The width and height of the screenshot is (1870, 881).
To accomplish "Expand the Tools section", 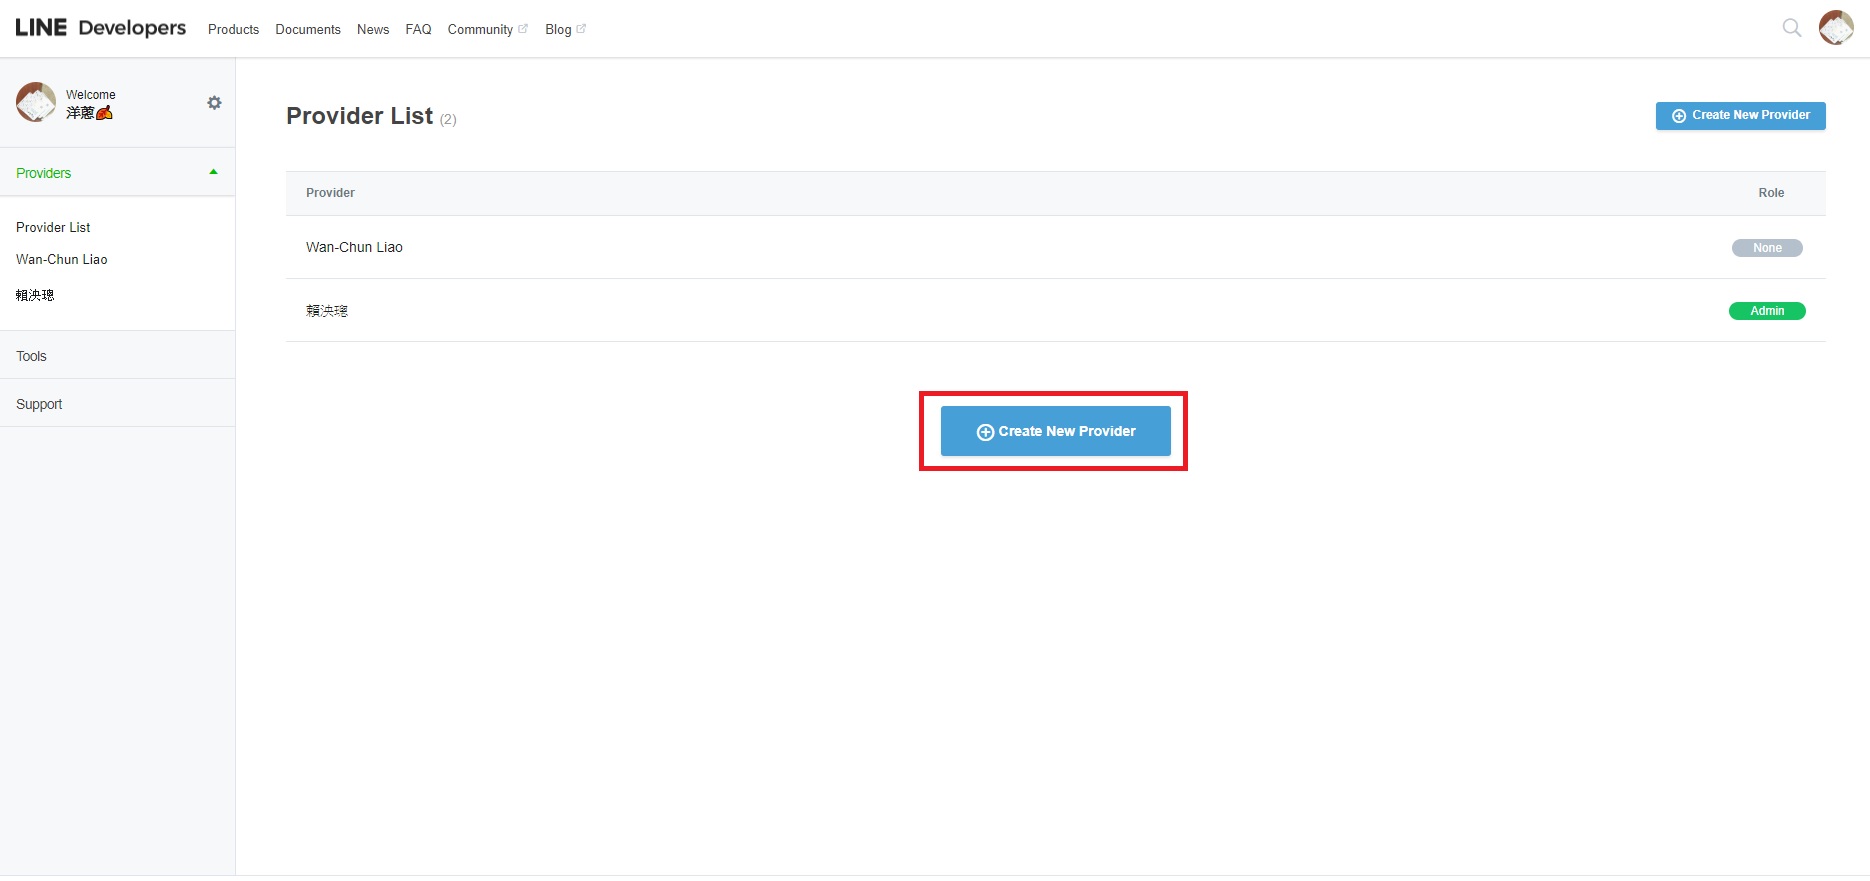I will [31, 356].
